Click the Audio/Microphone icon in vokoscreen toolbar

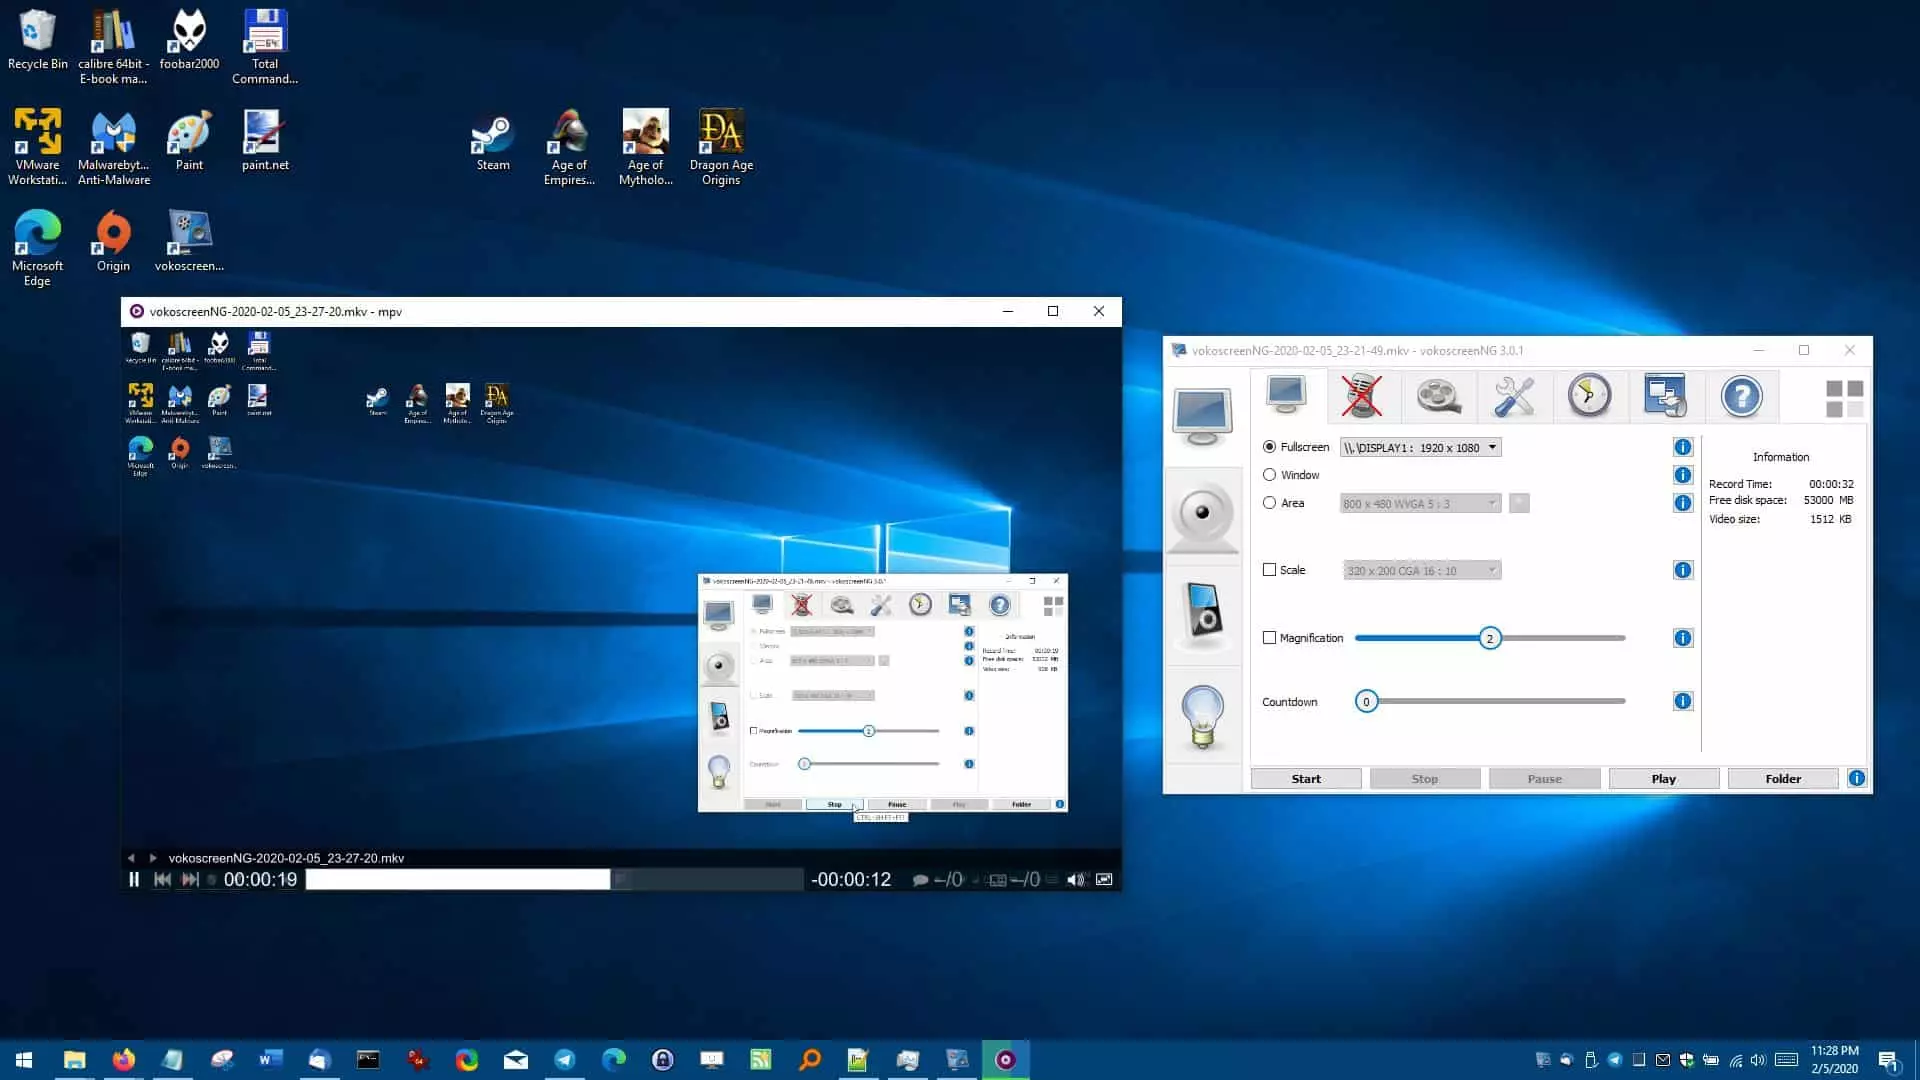point(1362,396)
